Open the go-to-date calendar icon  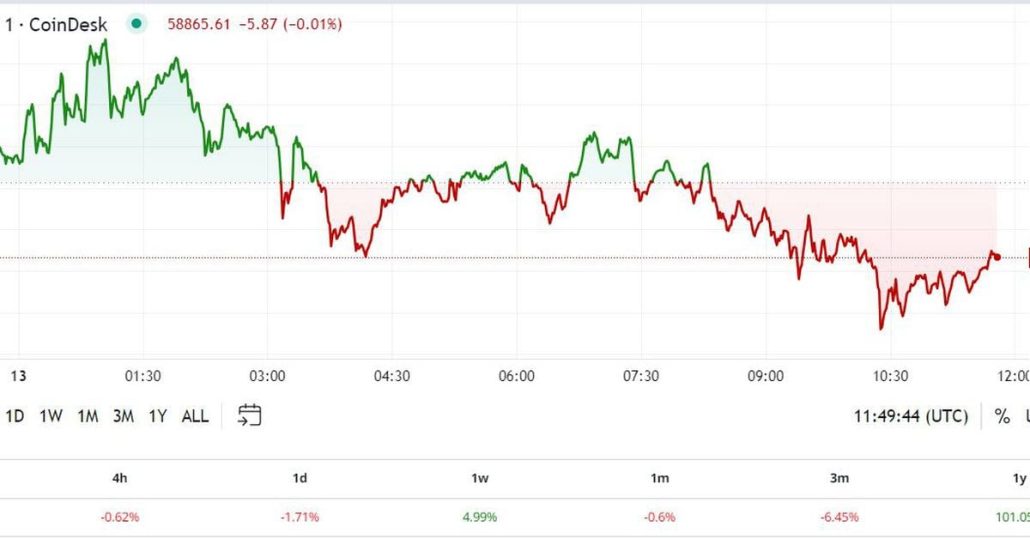pos(249,416)
